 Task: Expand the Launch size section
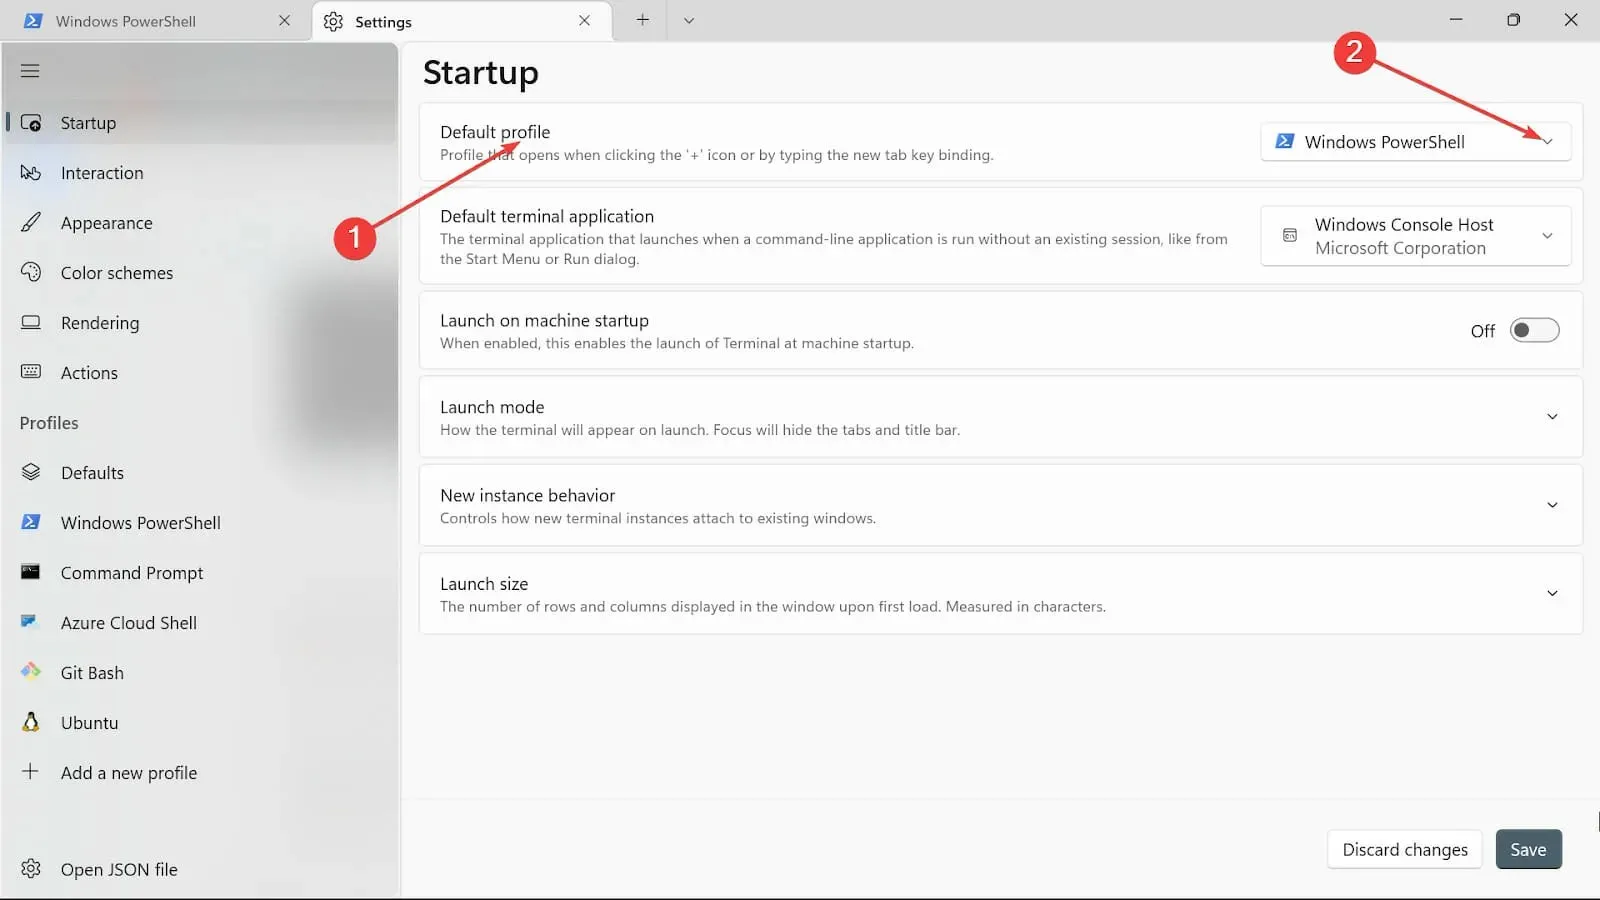click(1001, 594)
